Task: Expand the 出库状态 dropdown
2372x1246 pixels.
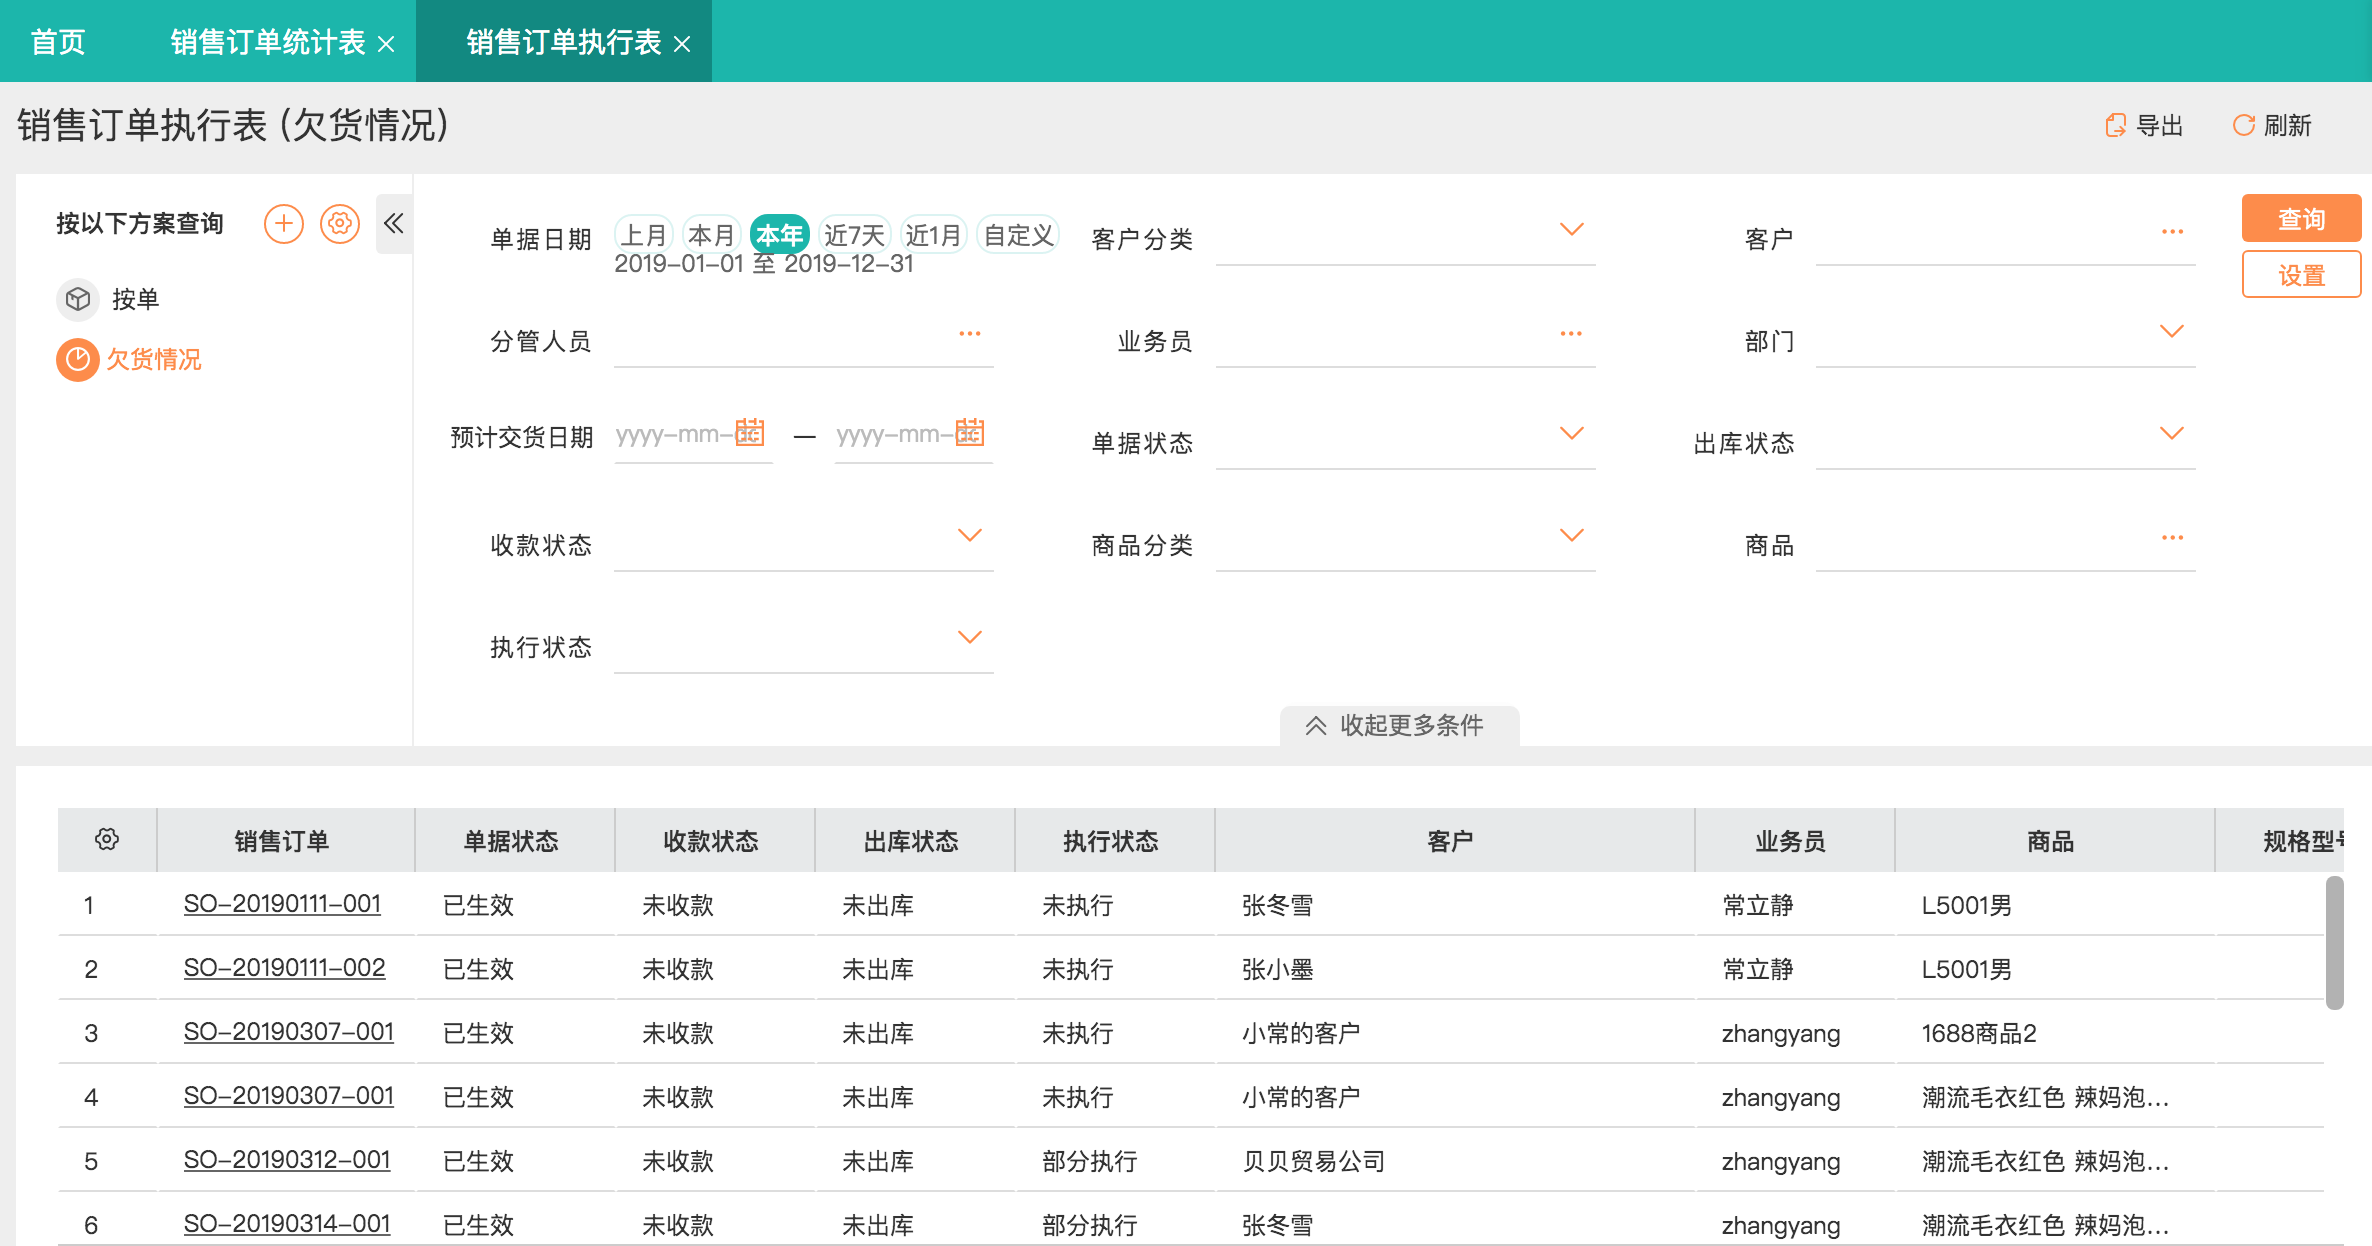Action: pos(2173,436)
